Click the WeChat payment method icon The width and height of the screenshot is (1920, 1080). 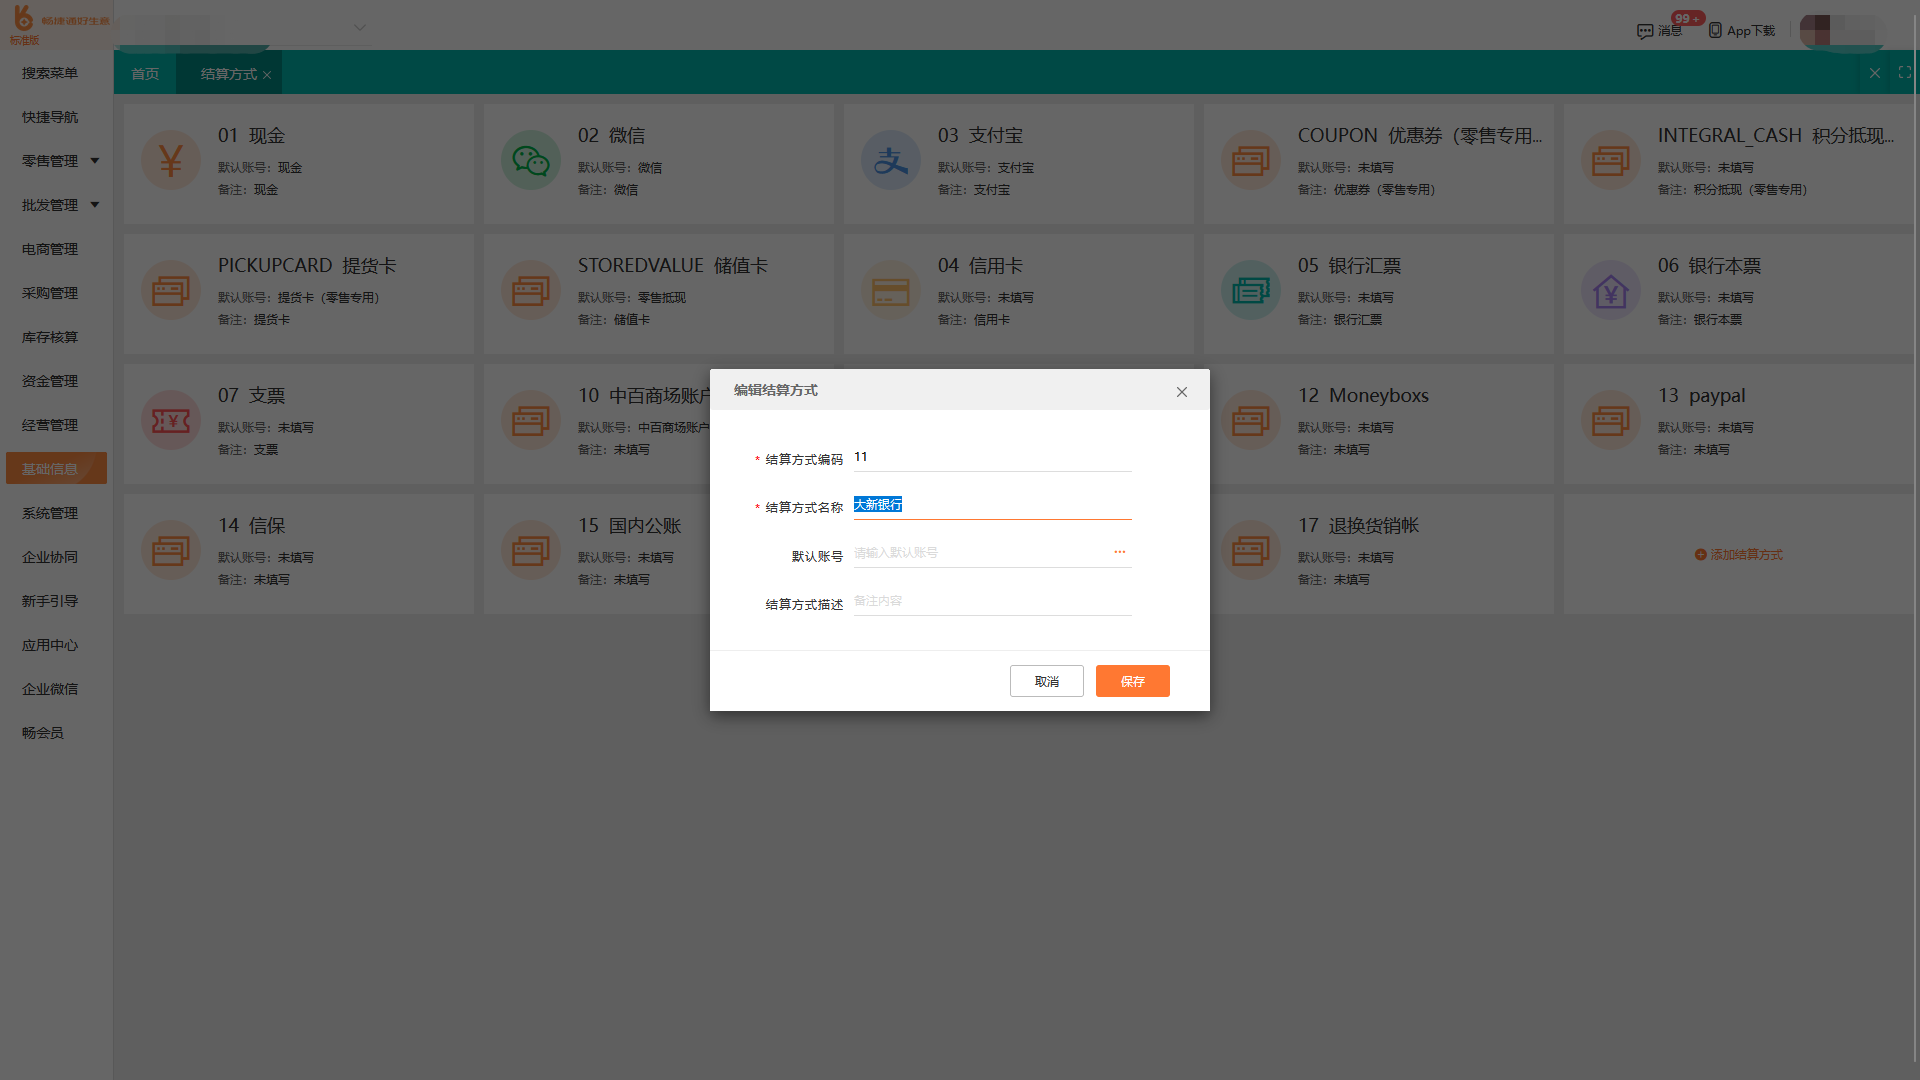pos(529,158)
